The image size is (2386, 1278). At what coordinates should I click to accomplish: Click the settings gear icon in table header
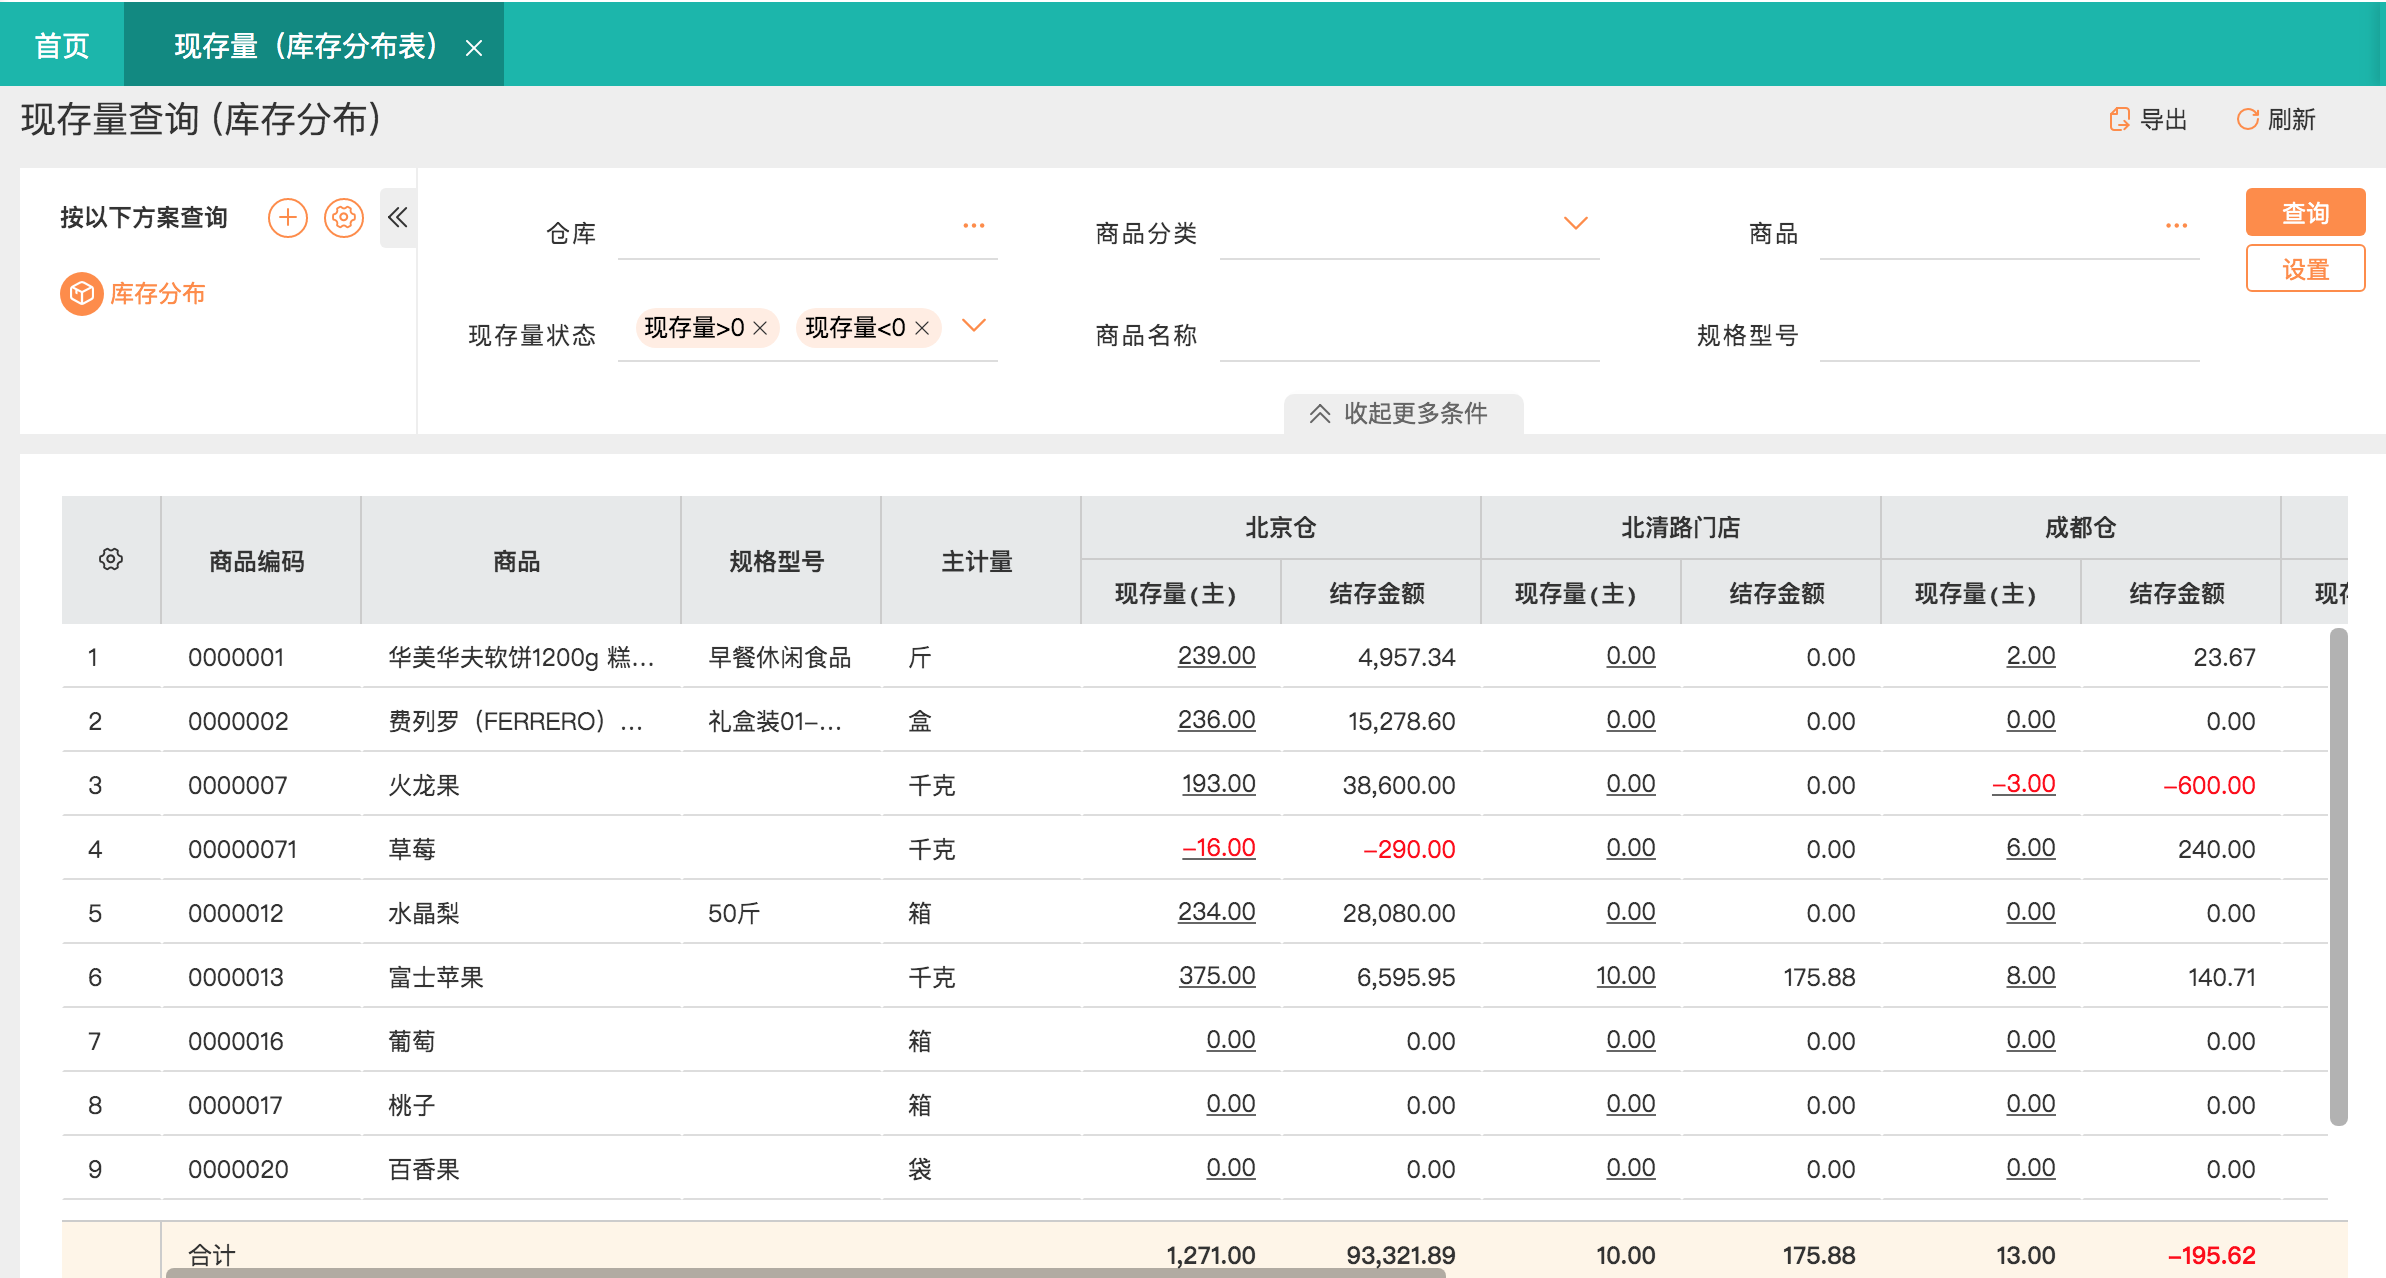point(112,560)
